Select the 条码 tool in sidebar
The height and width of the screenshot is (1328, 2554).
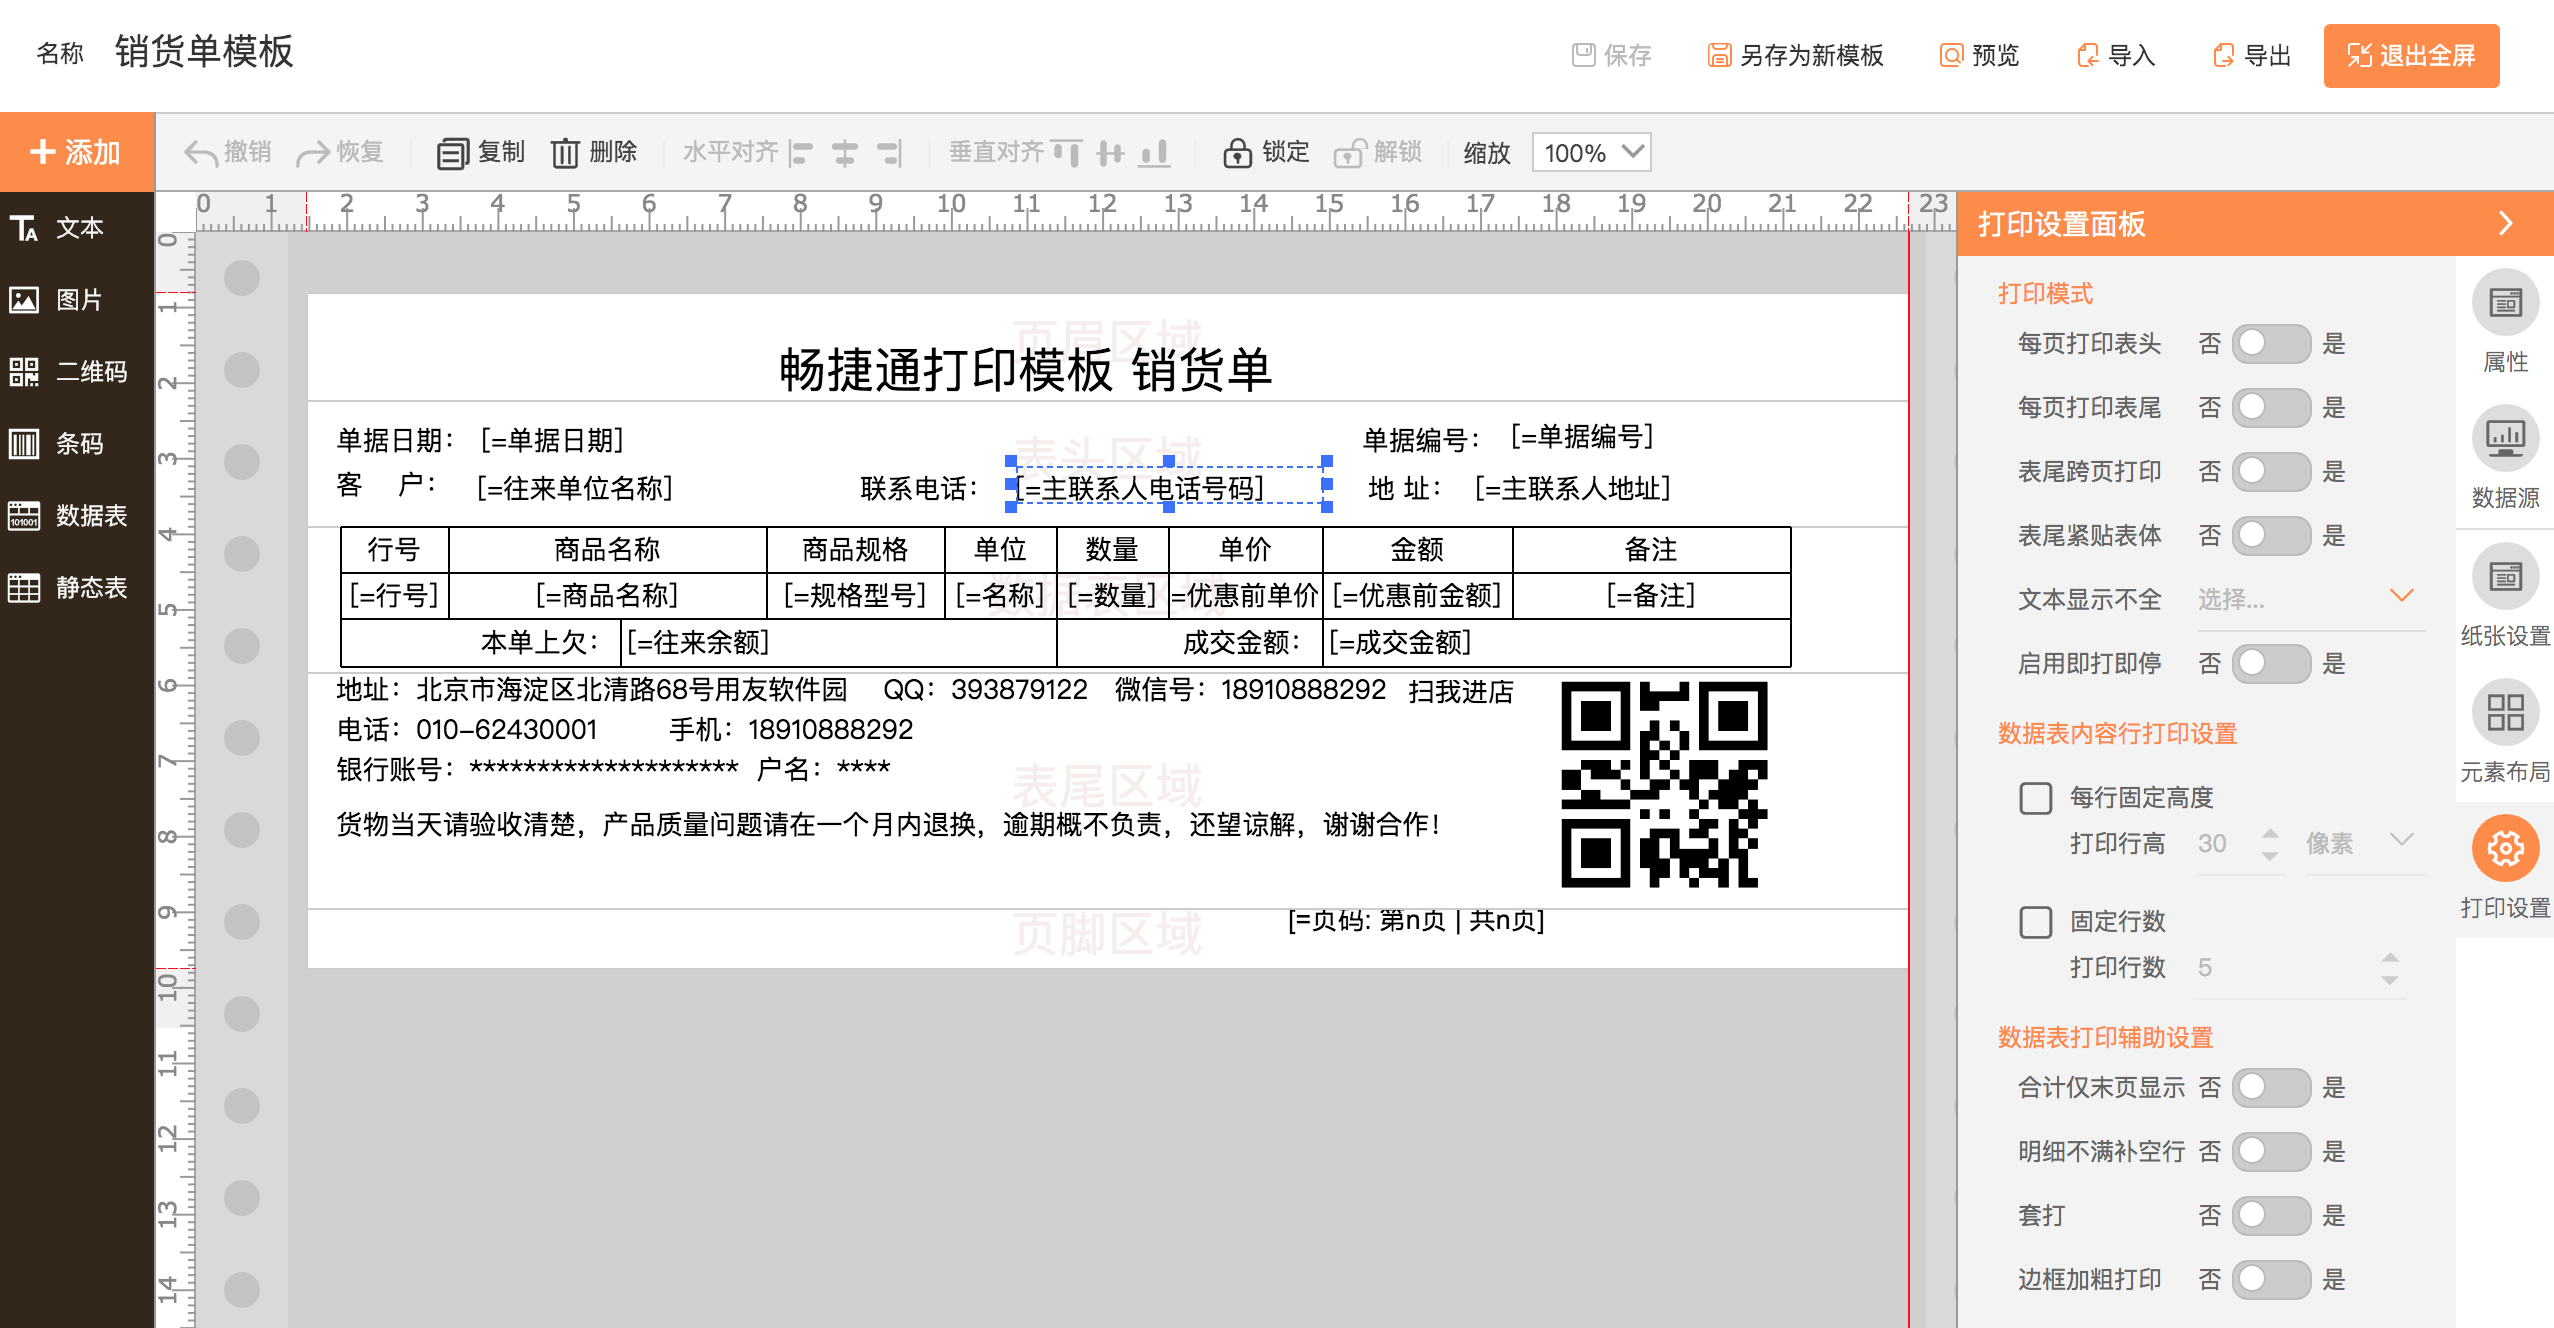76,444
